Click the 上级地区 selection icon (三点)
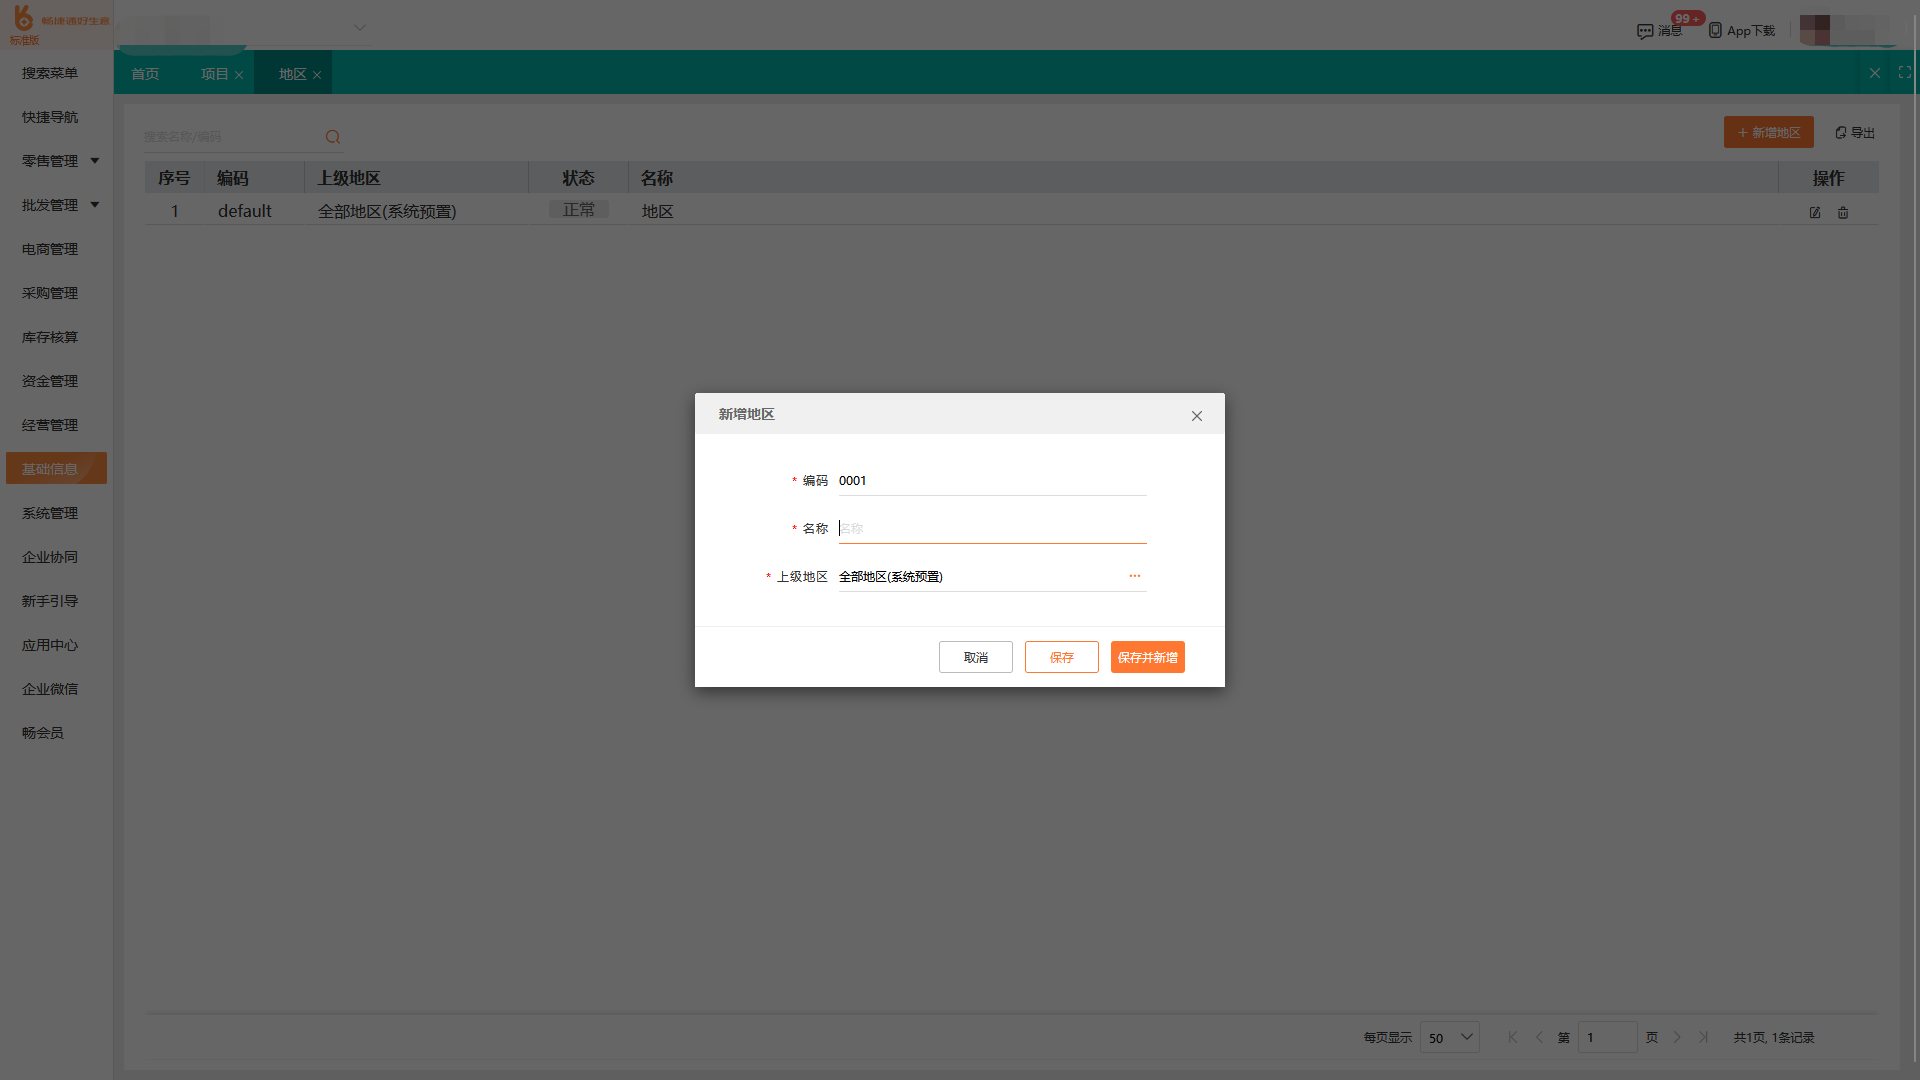 pos(1135,575)
